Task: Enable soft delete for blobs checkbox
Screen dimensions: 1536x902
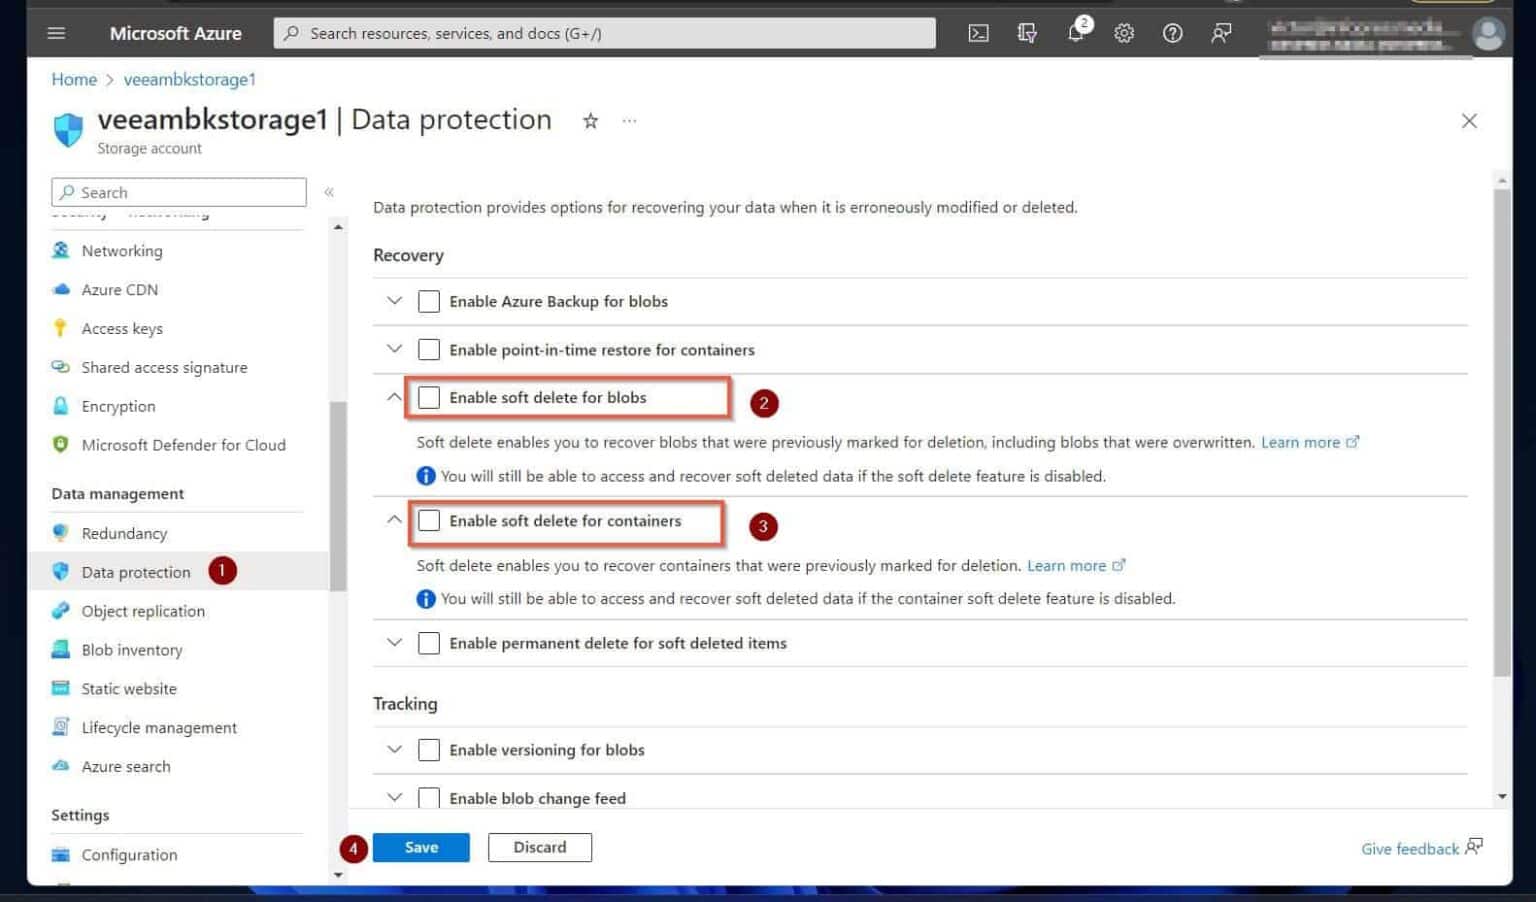Action: tap(429, 398)
